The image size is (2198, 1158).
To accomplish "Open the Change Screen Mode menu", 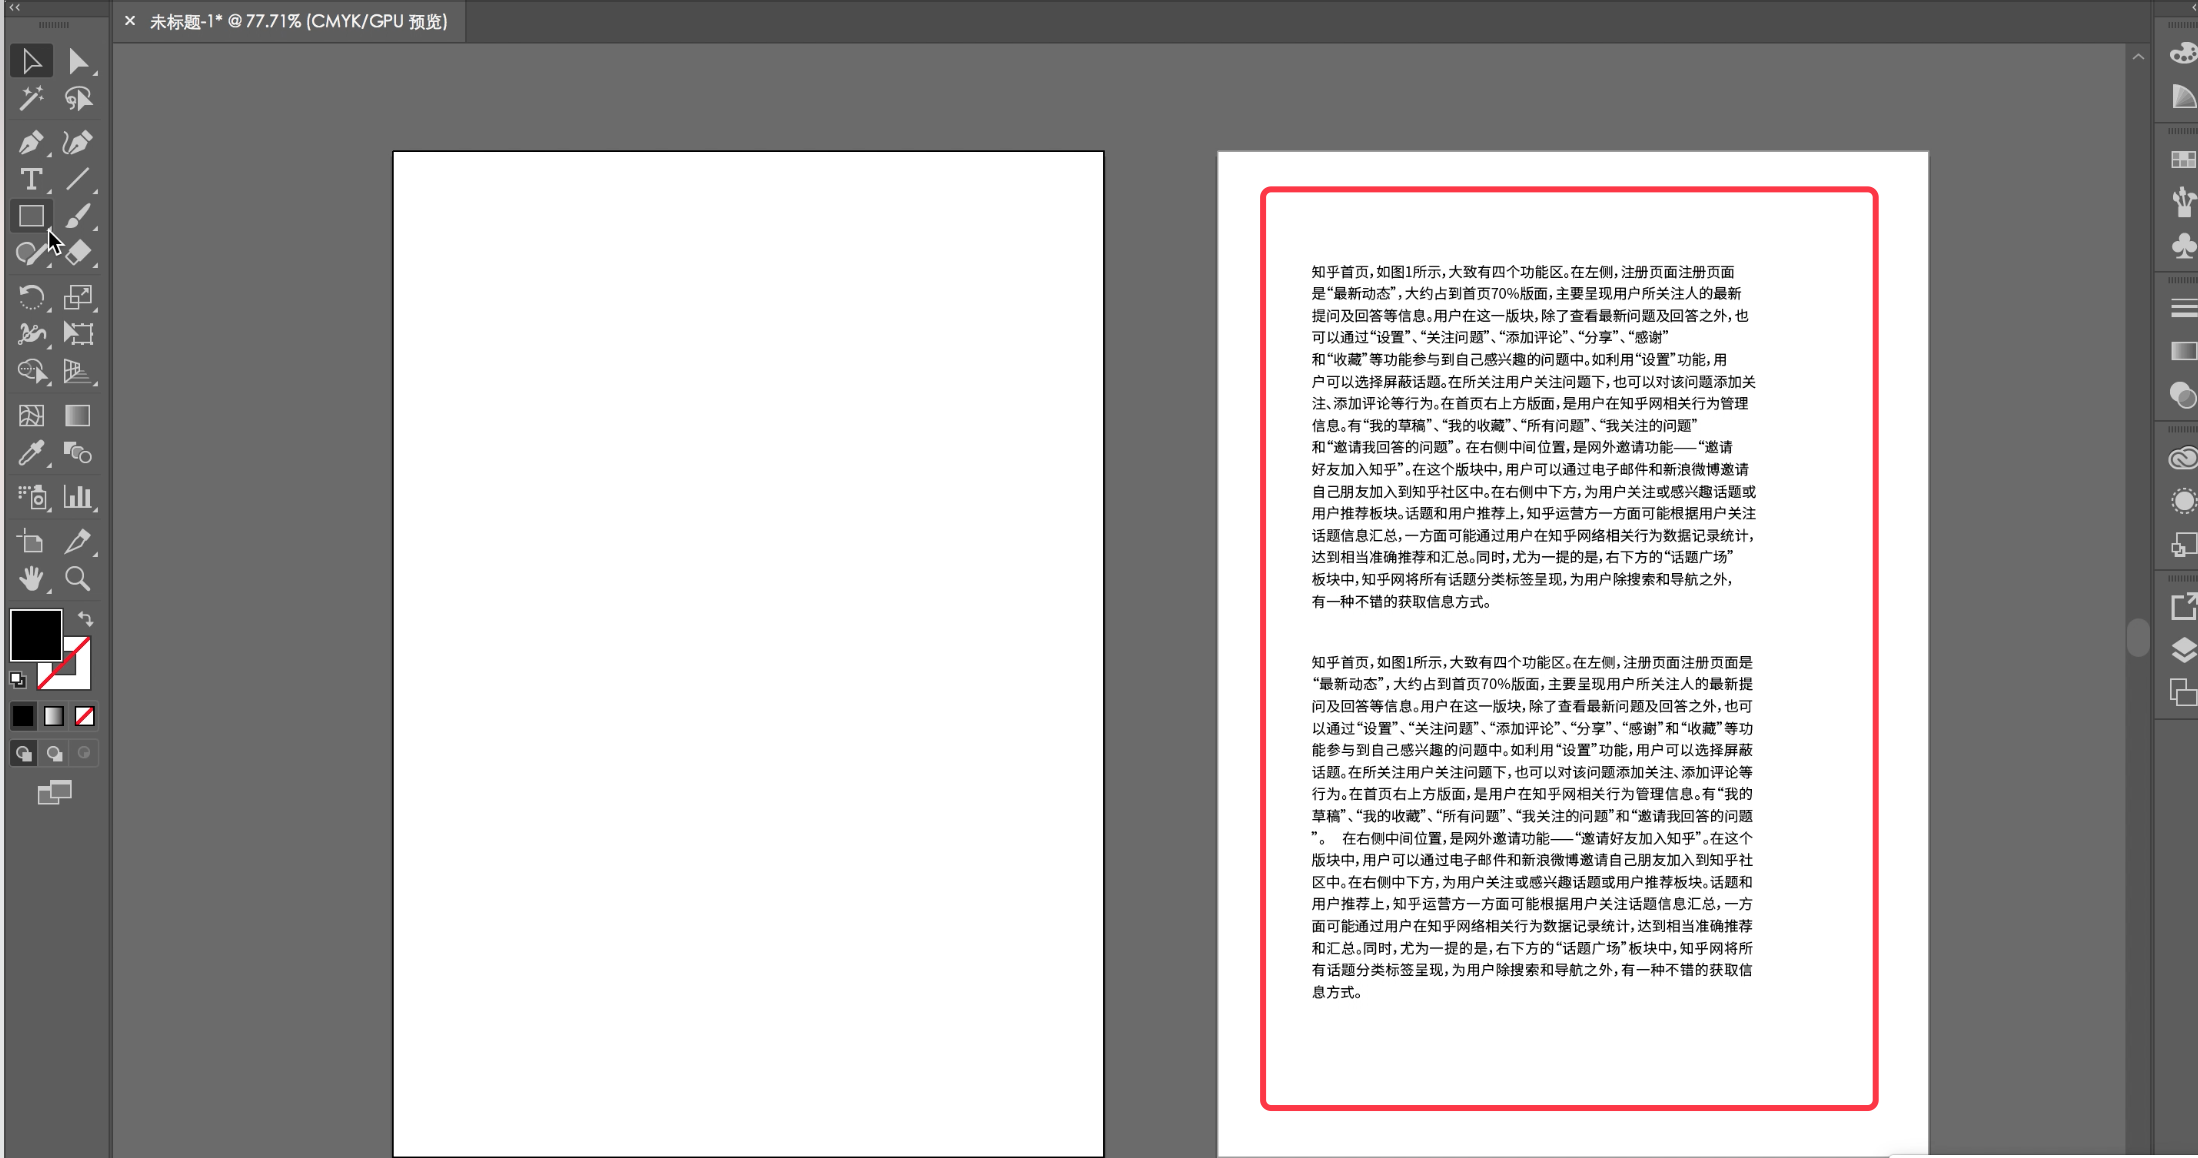I will coord(54,794).
